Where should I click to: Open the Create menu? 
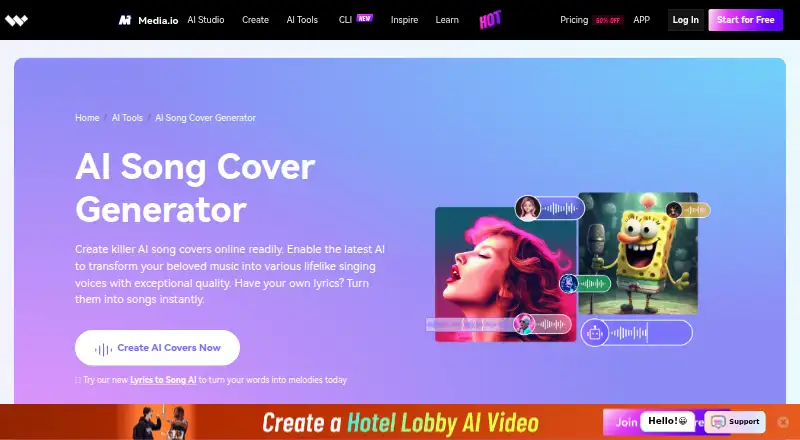pos(255,20)
